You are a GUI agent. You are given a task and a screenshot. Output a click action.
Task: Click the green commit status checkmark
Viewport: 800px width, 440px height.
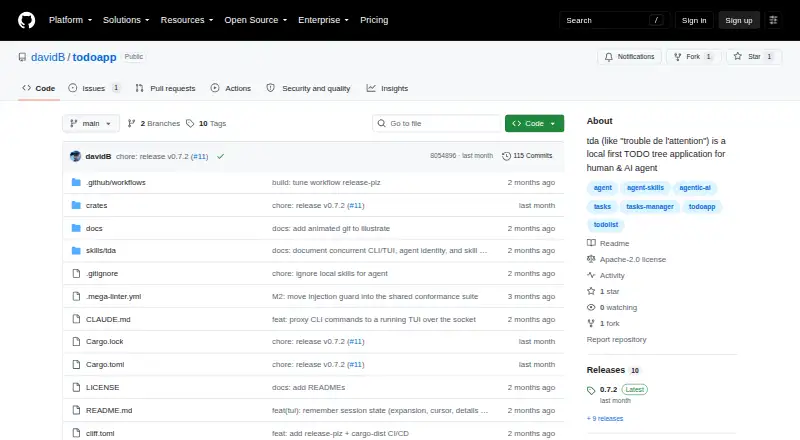tap(220, 156)
